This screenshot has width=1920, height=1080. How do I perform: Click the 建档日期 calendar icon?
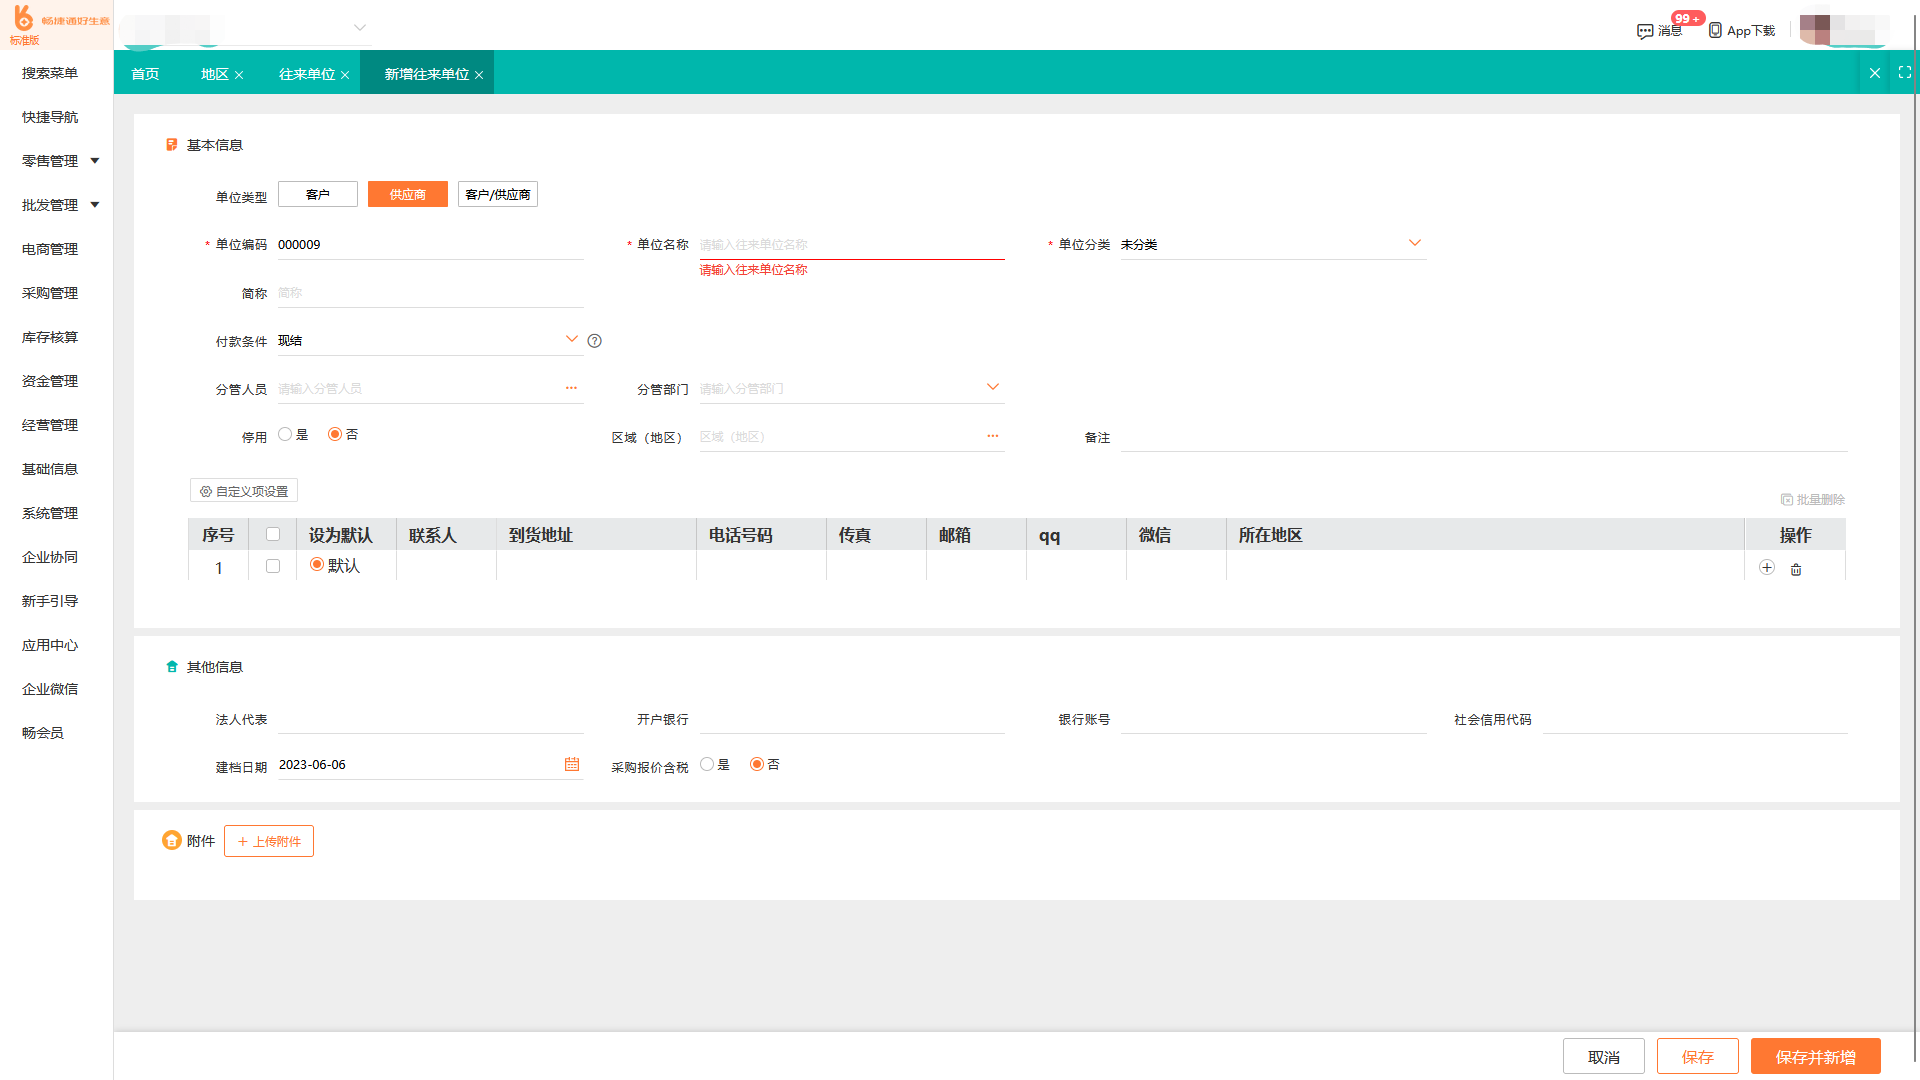coord(572,765)
